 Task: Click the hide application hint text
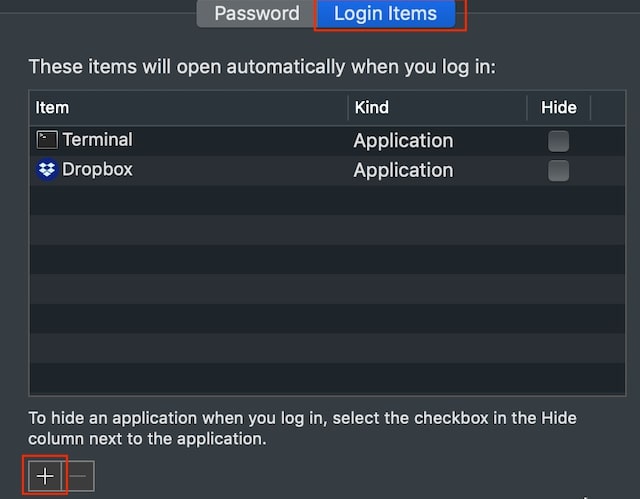pyautogui.click(x=302, y=428)
